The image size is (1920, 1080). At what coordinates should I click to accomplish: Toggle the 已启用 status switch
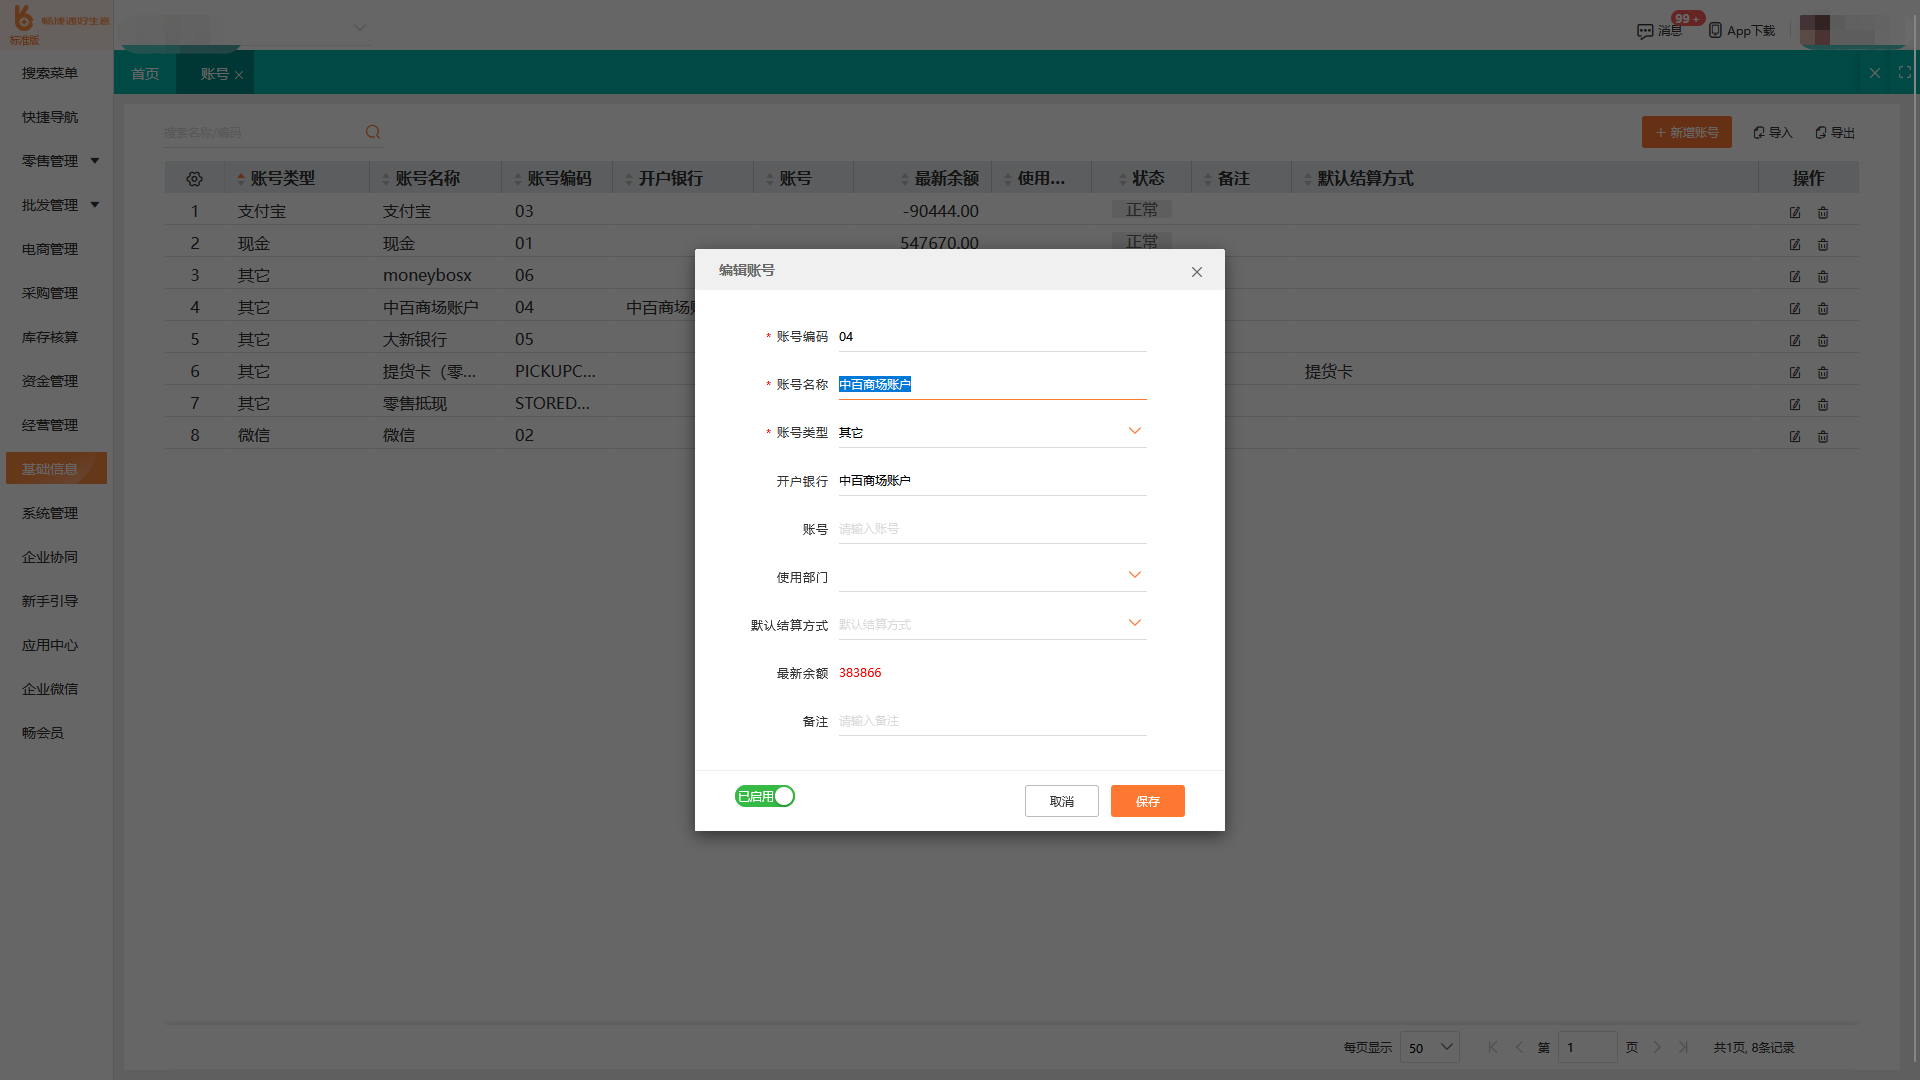point(765,795)
